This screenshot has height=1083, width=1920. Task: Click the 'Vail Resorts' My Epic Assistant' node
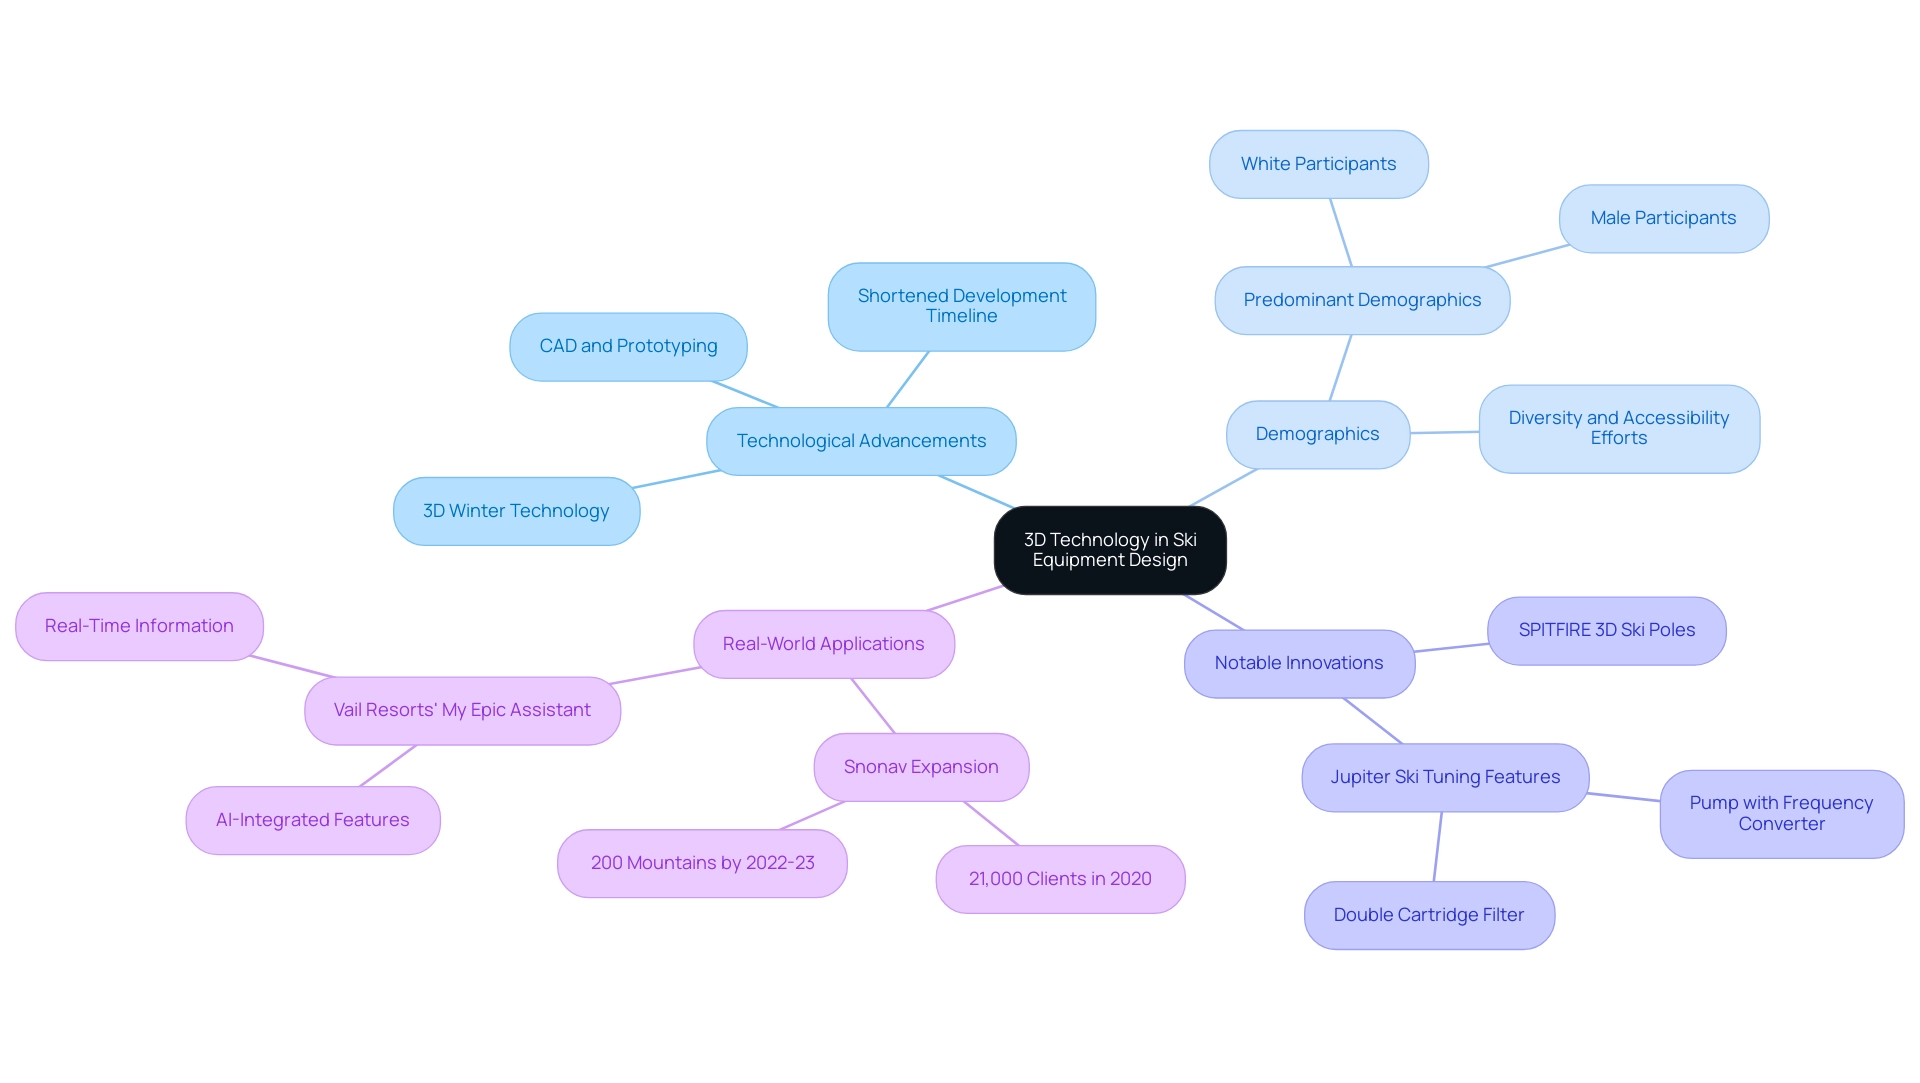[460, 710]
